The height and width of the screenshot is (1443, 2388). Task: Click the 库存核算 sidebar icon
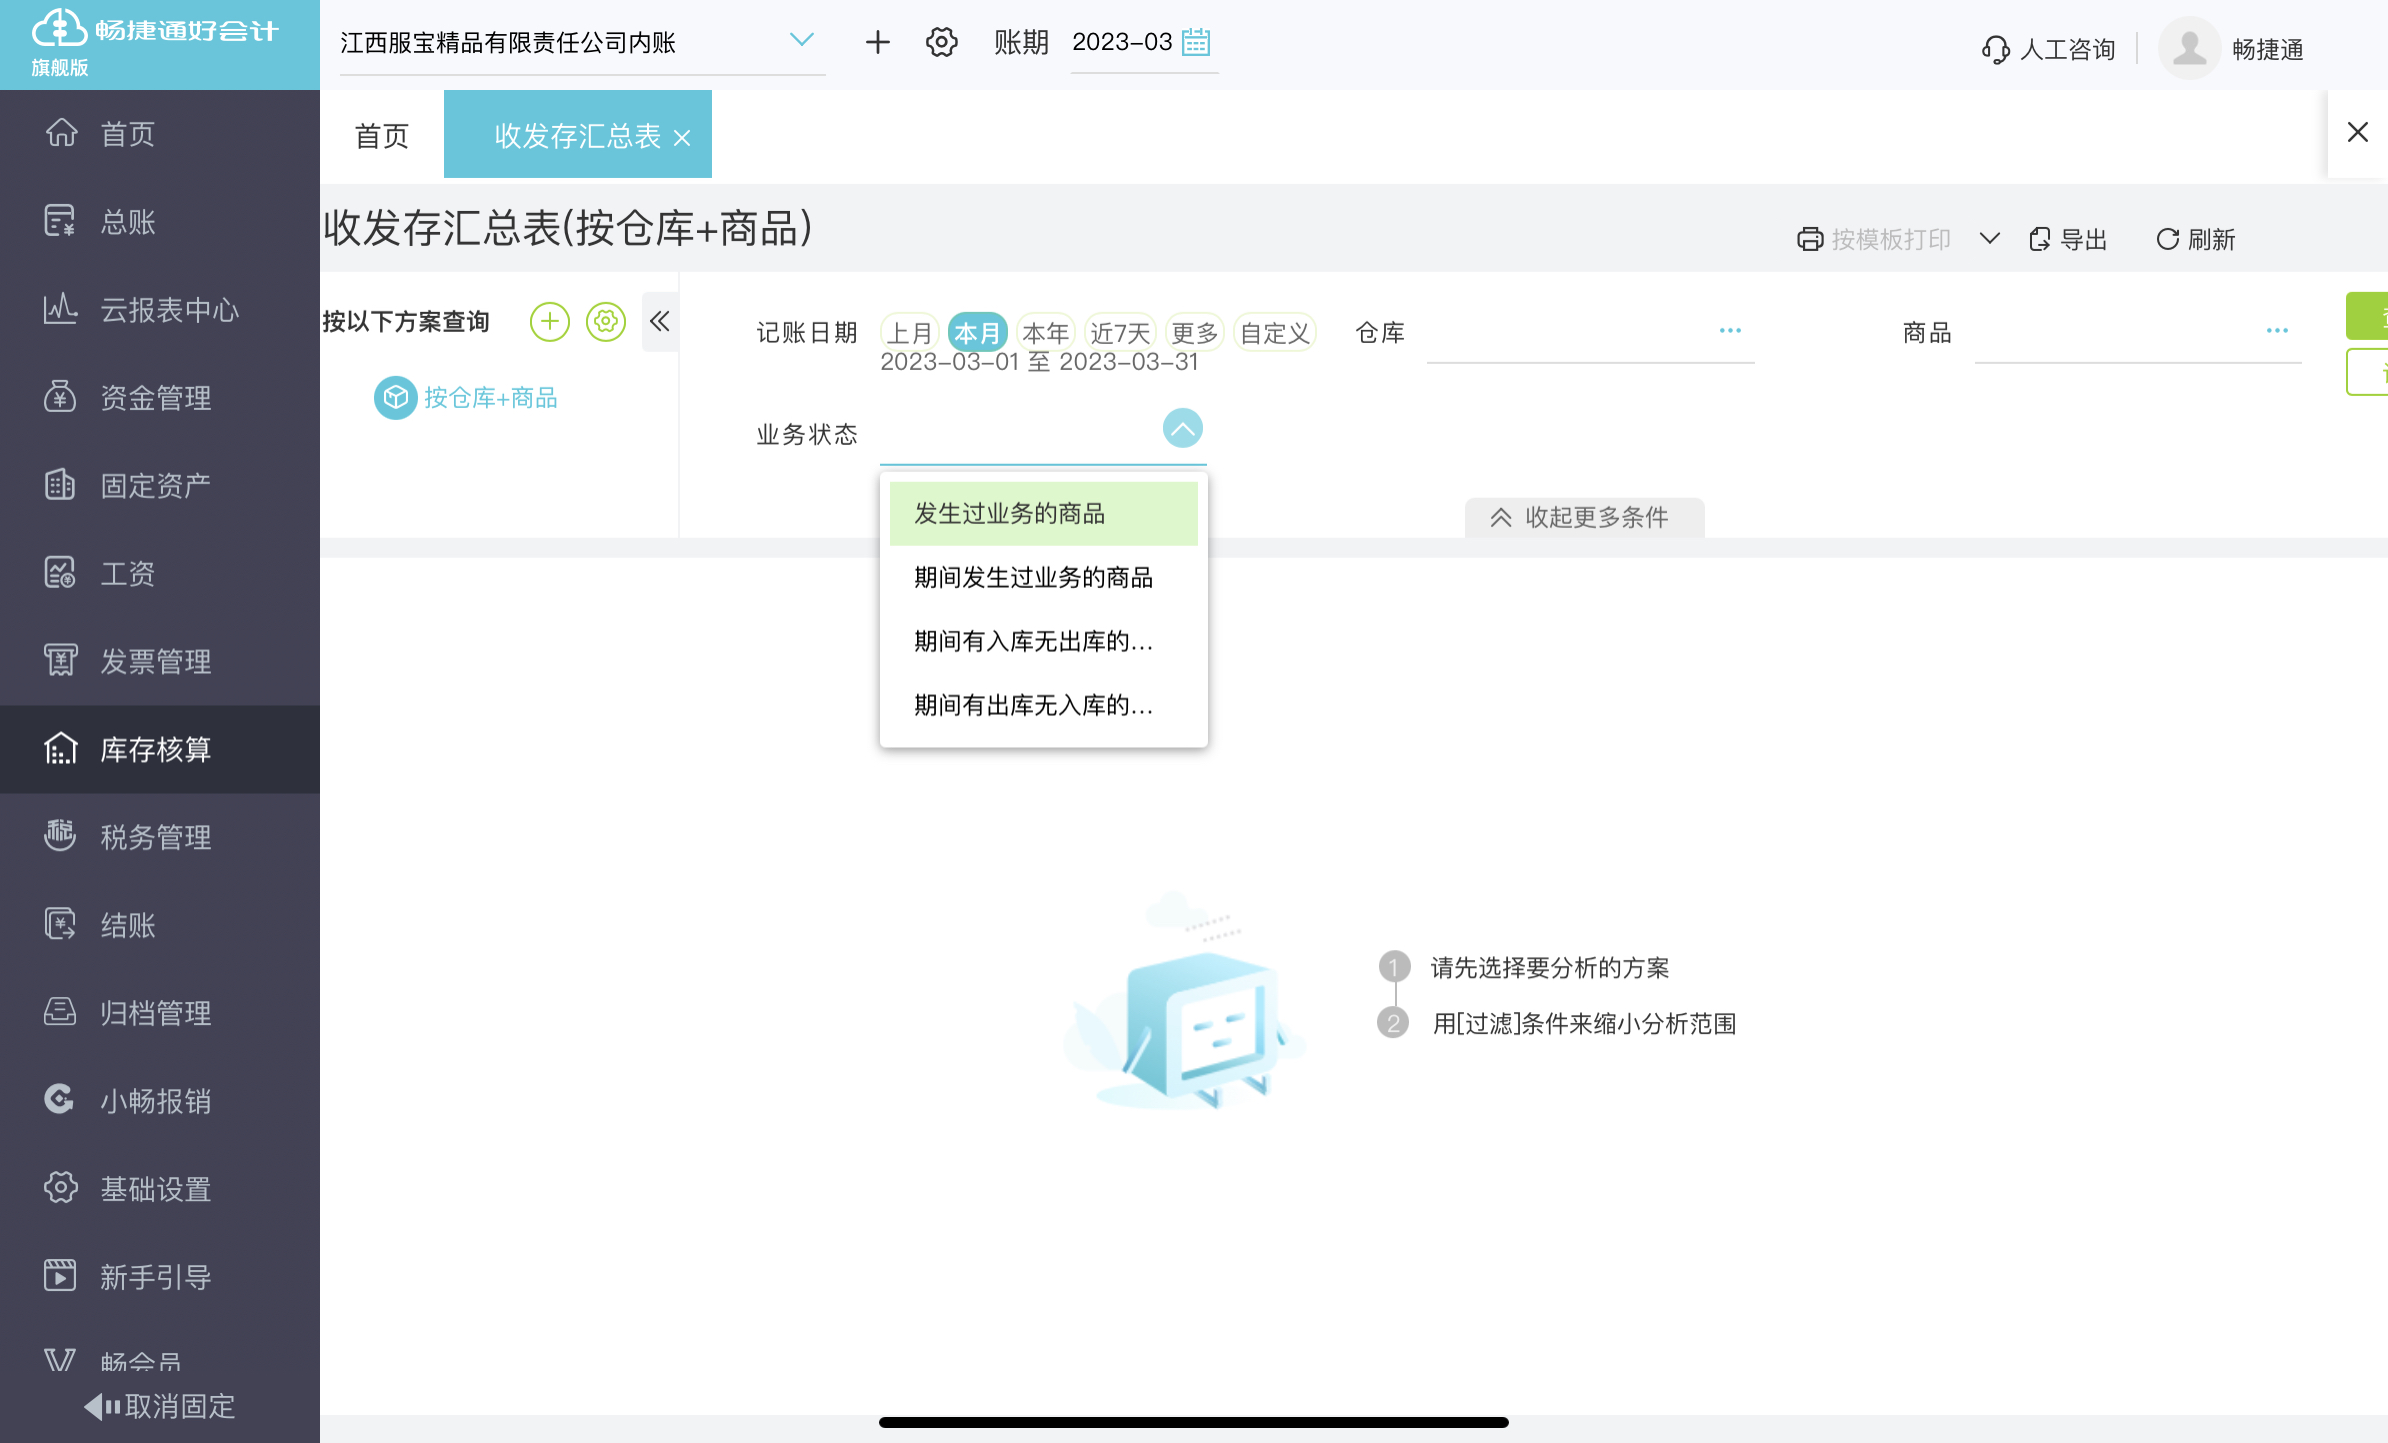coord(58,747)
